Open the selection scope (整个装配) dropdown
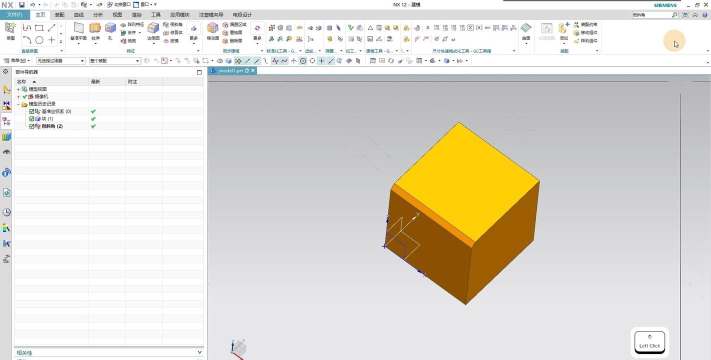Screen dimensions: 711x360 coord(115,61)
